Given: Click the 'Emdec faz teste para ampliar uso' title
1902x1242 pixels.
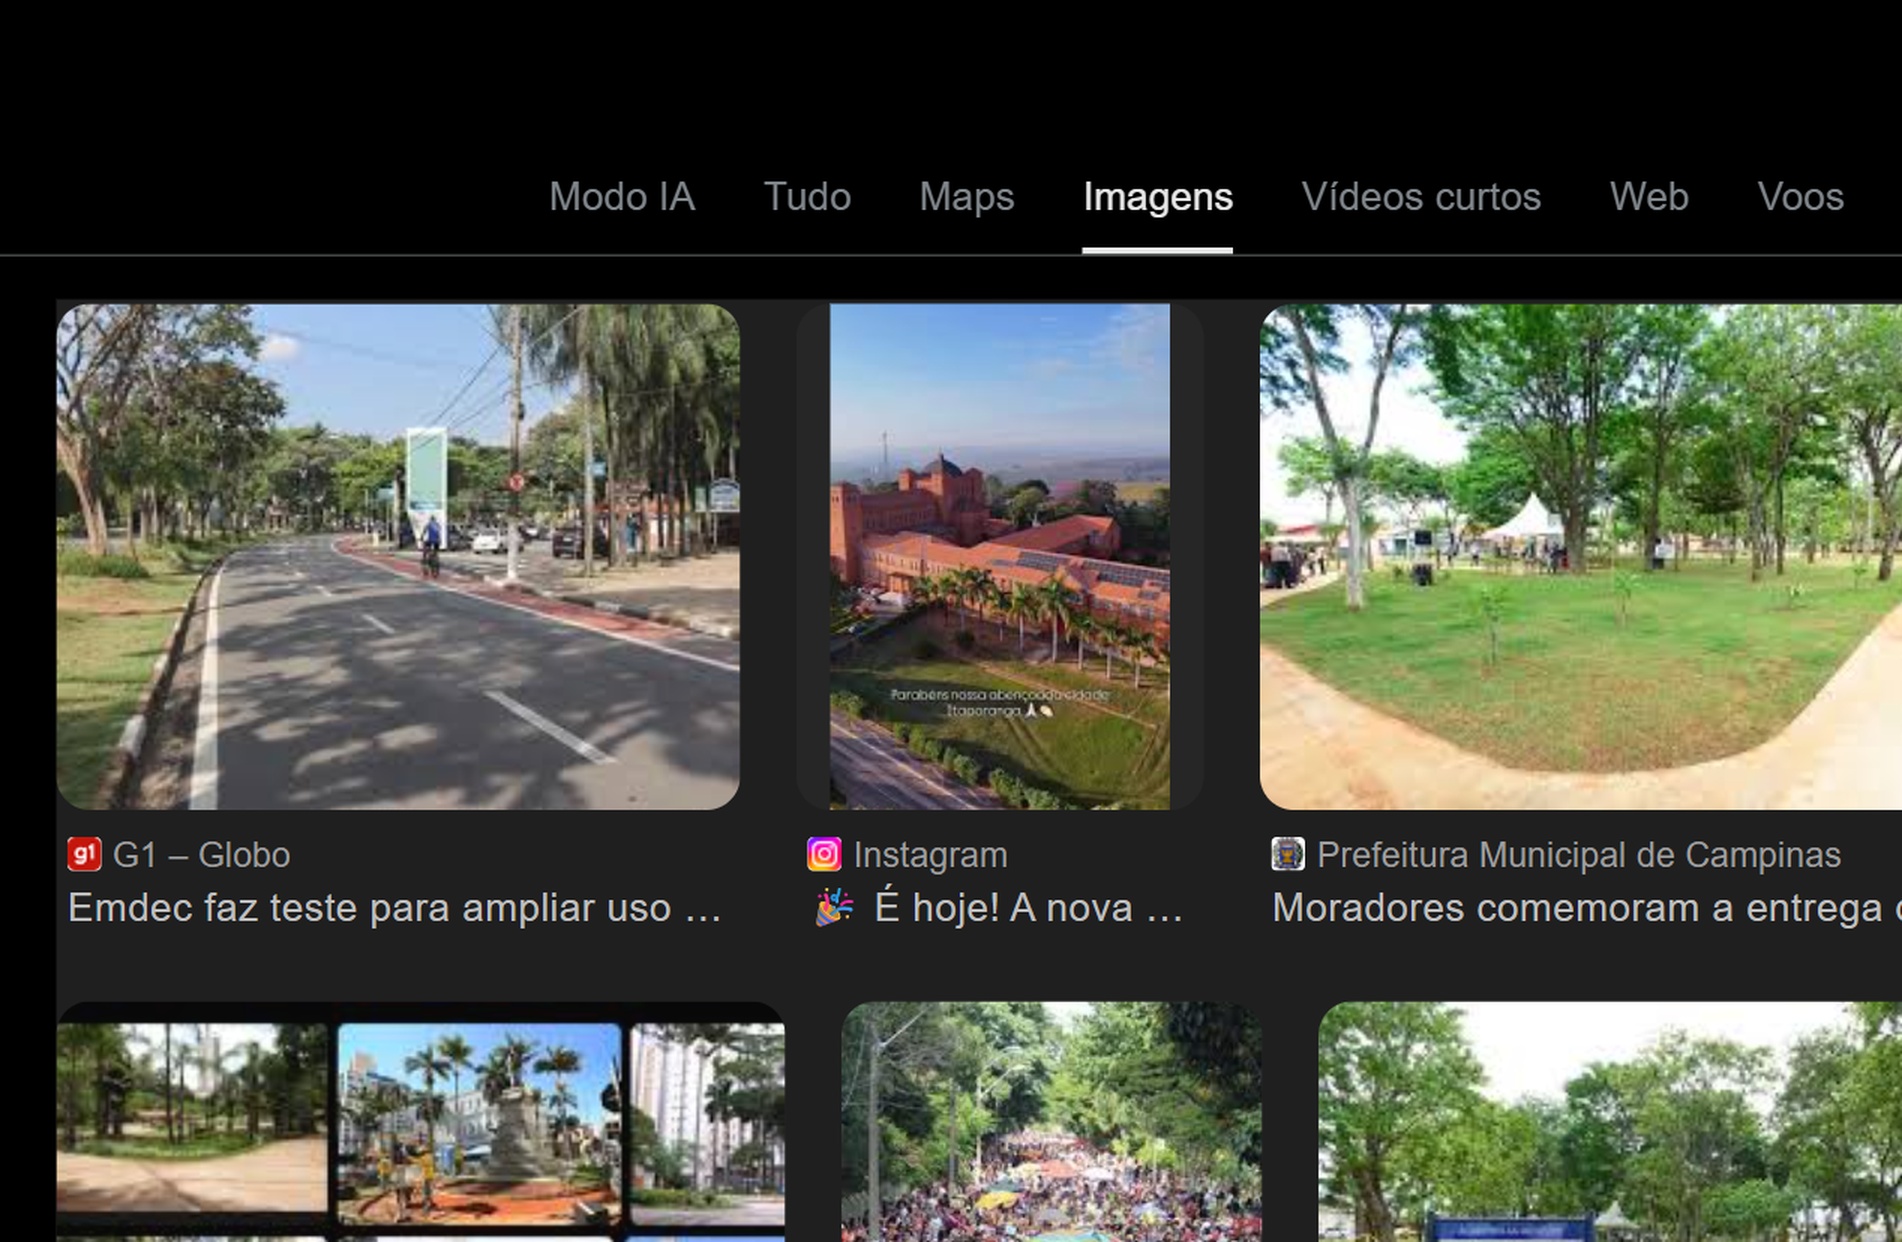Looking at the screenshot, I should point(394,908).
